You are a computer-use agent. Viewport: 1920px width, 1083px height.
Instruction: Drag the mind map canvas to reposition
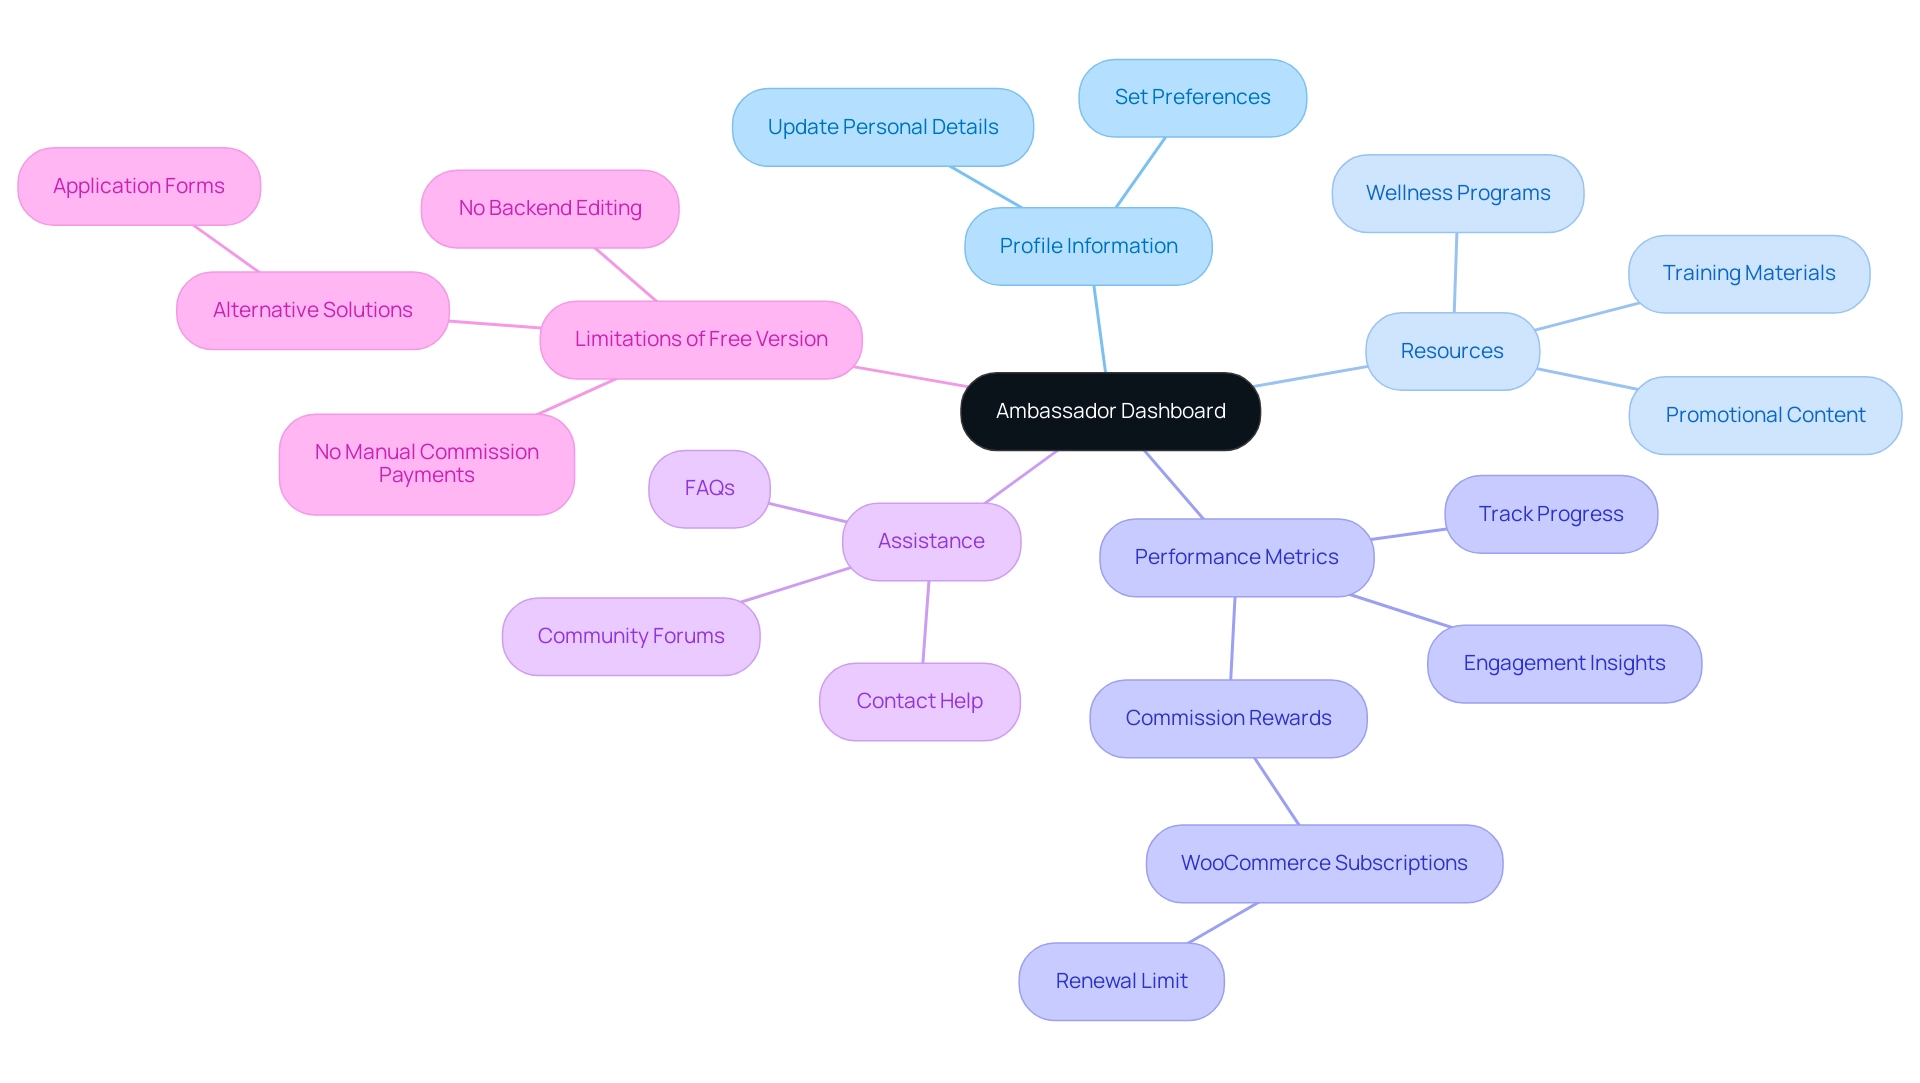point(264,857)
